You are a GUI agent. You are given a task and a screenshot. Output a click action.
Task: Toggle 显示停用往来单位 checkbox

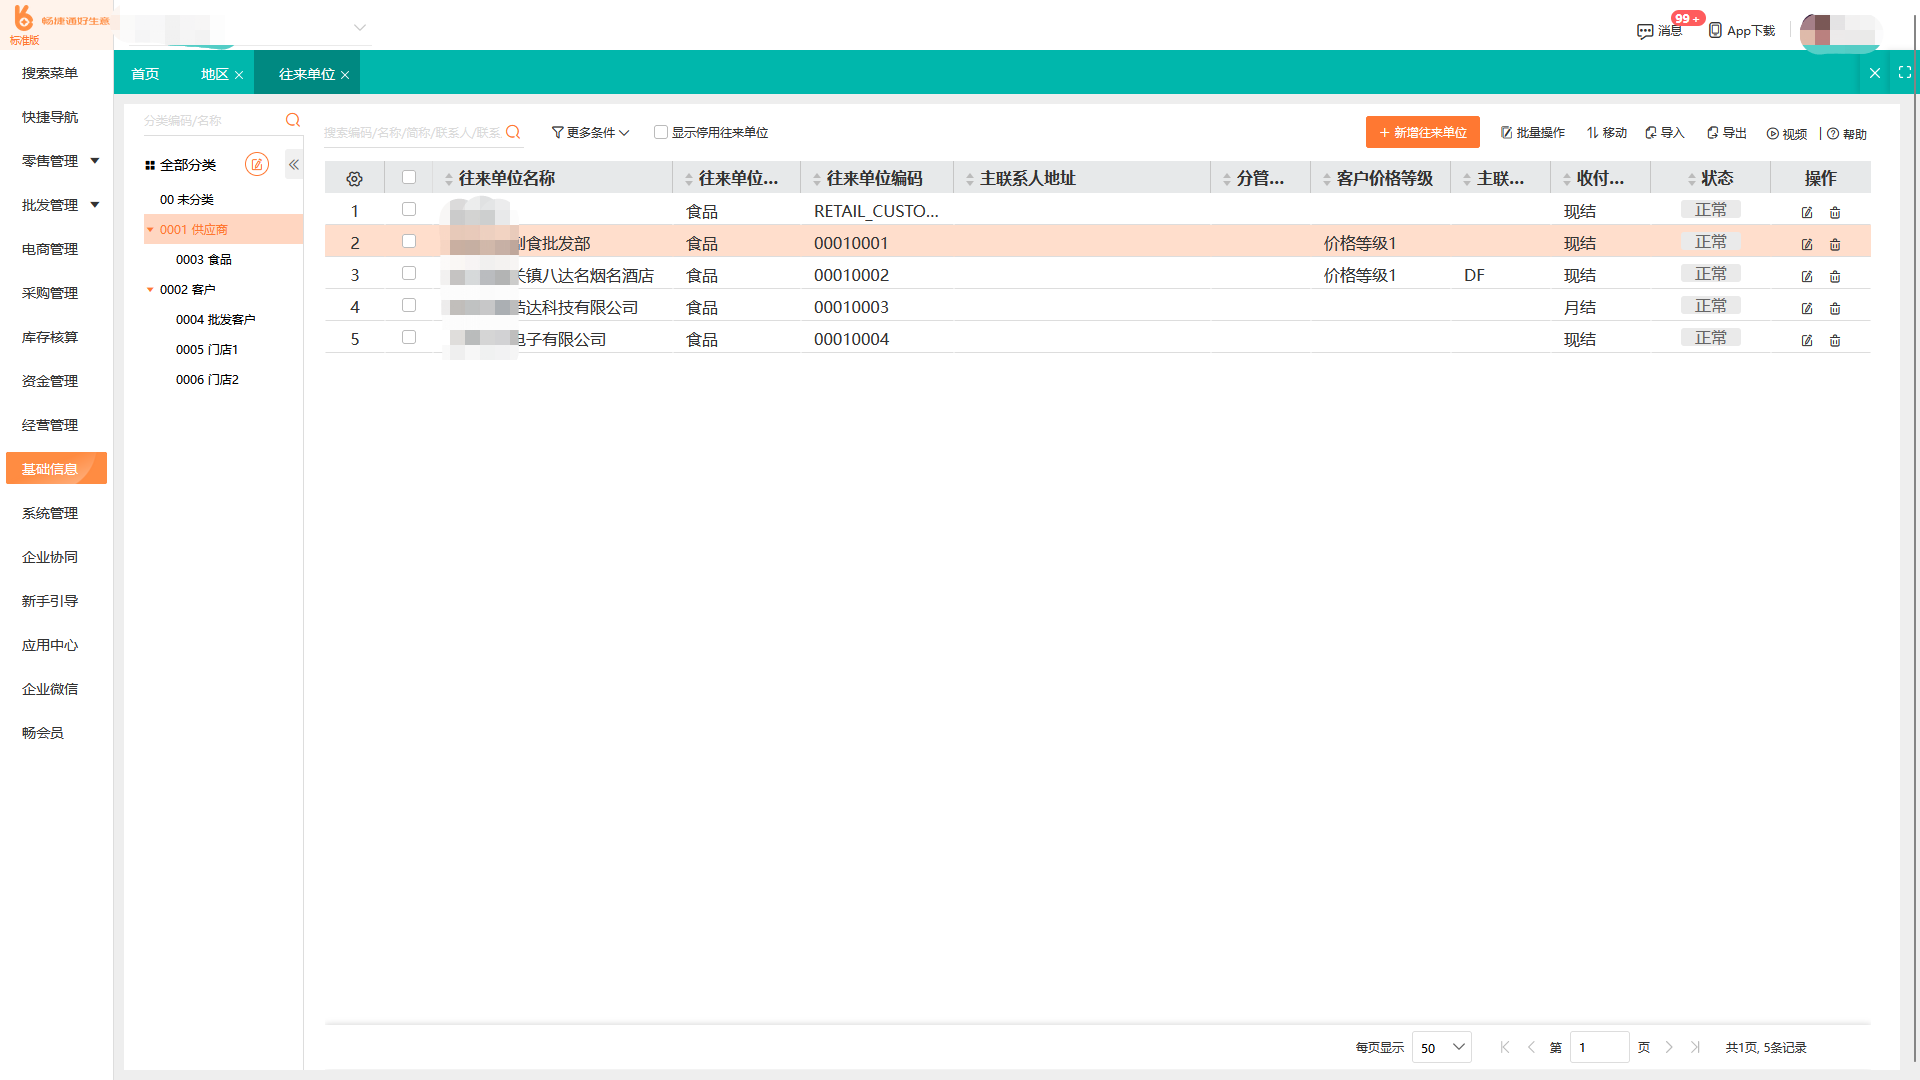[661, 132]
